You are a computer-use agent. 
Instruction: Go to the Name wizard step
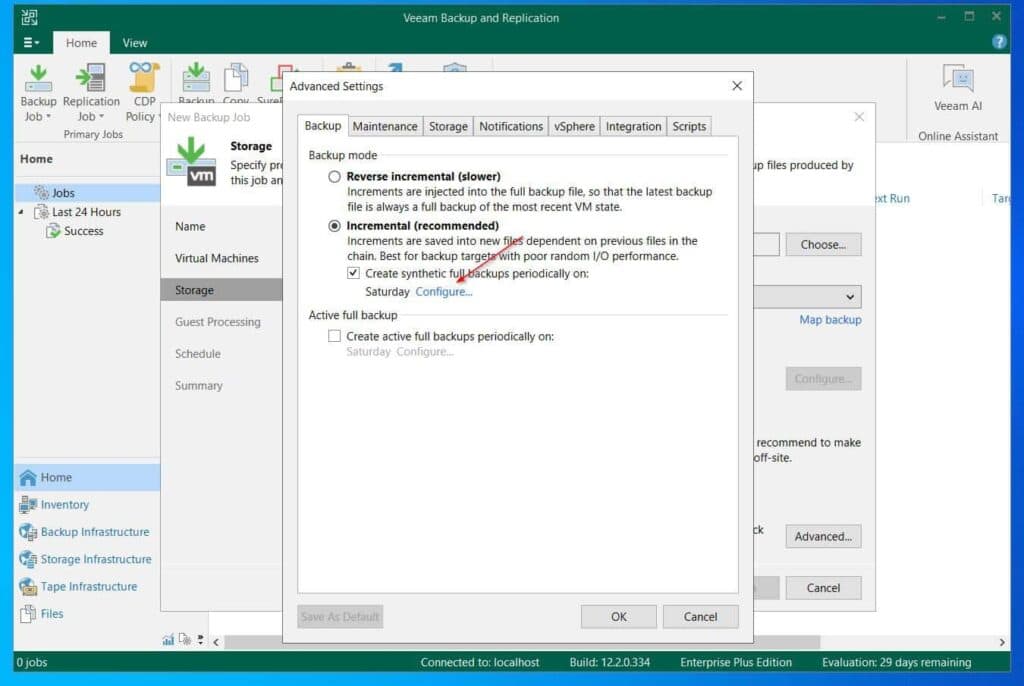(x=190, y=226)
